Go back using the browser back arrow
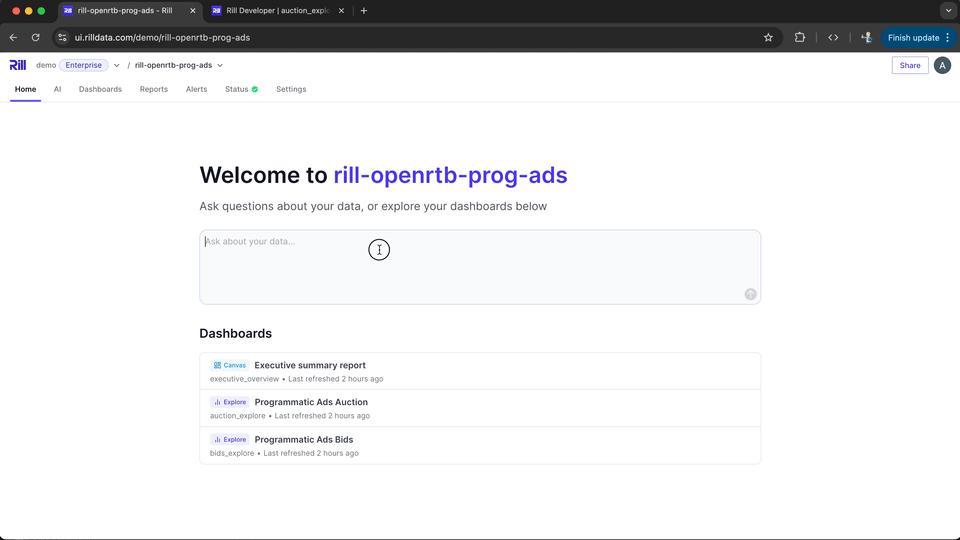The image size is (960, 540). (13, 38)
